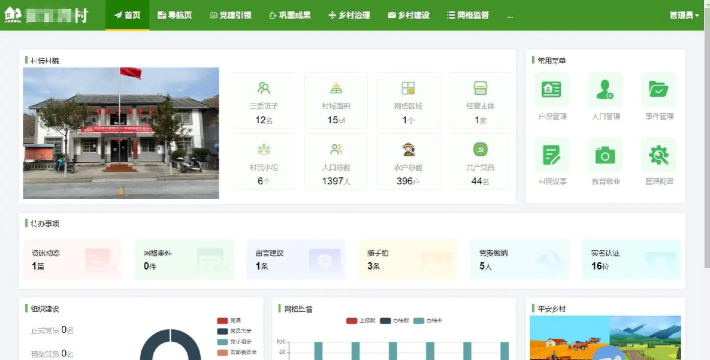Open the 首页 home tab
Image resolution: width=710 pixels, height=360 pixels.
pyautogui.click(x=127, y=15)
